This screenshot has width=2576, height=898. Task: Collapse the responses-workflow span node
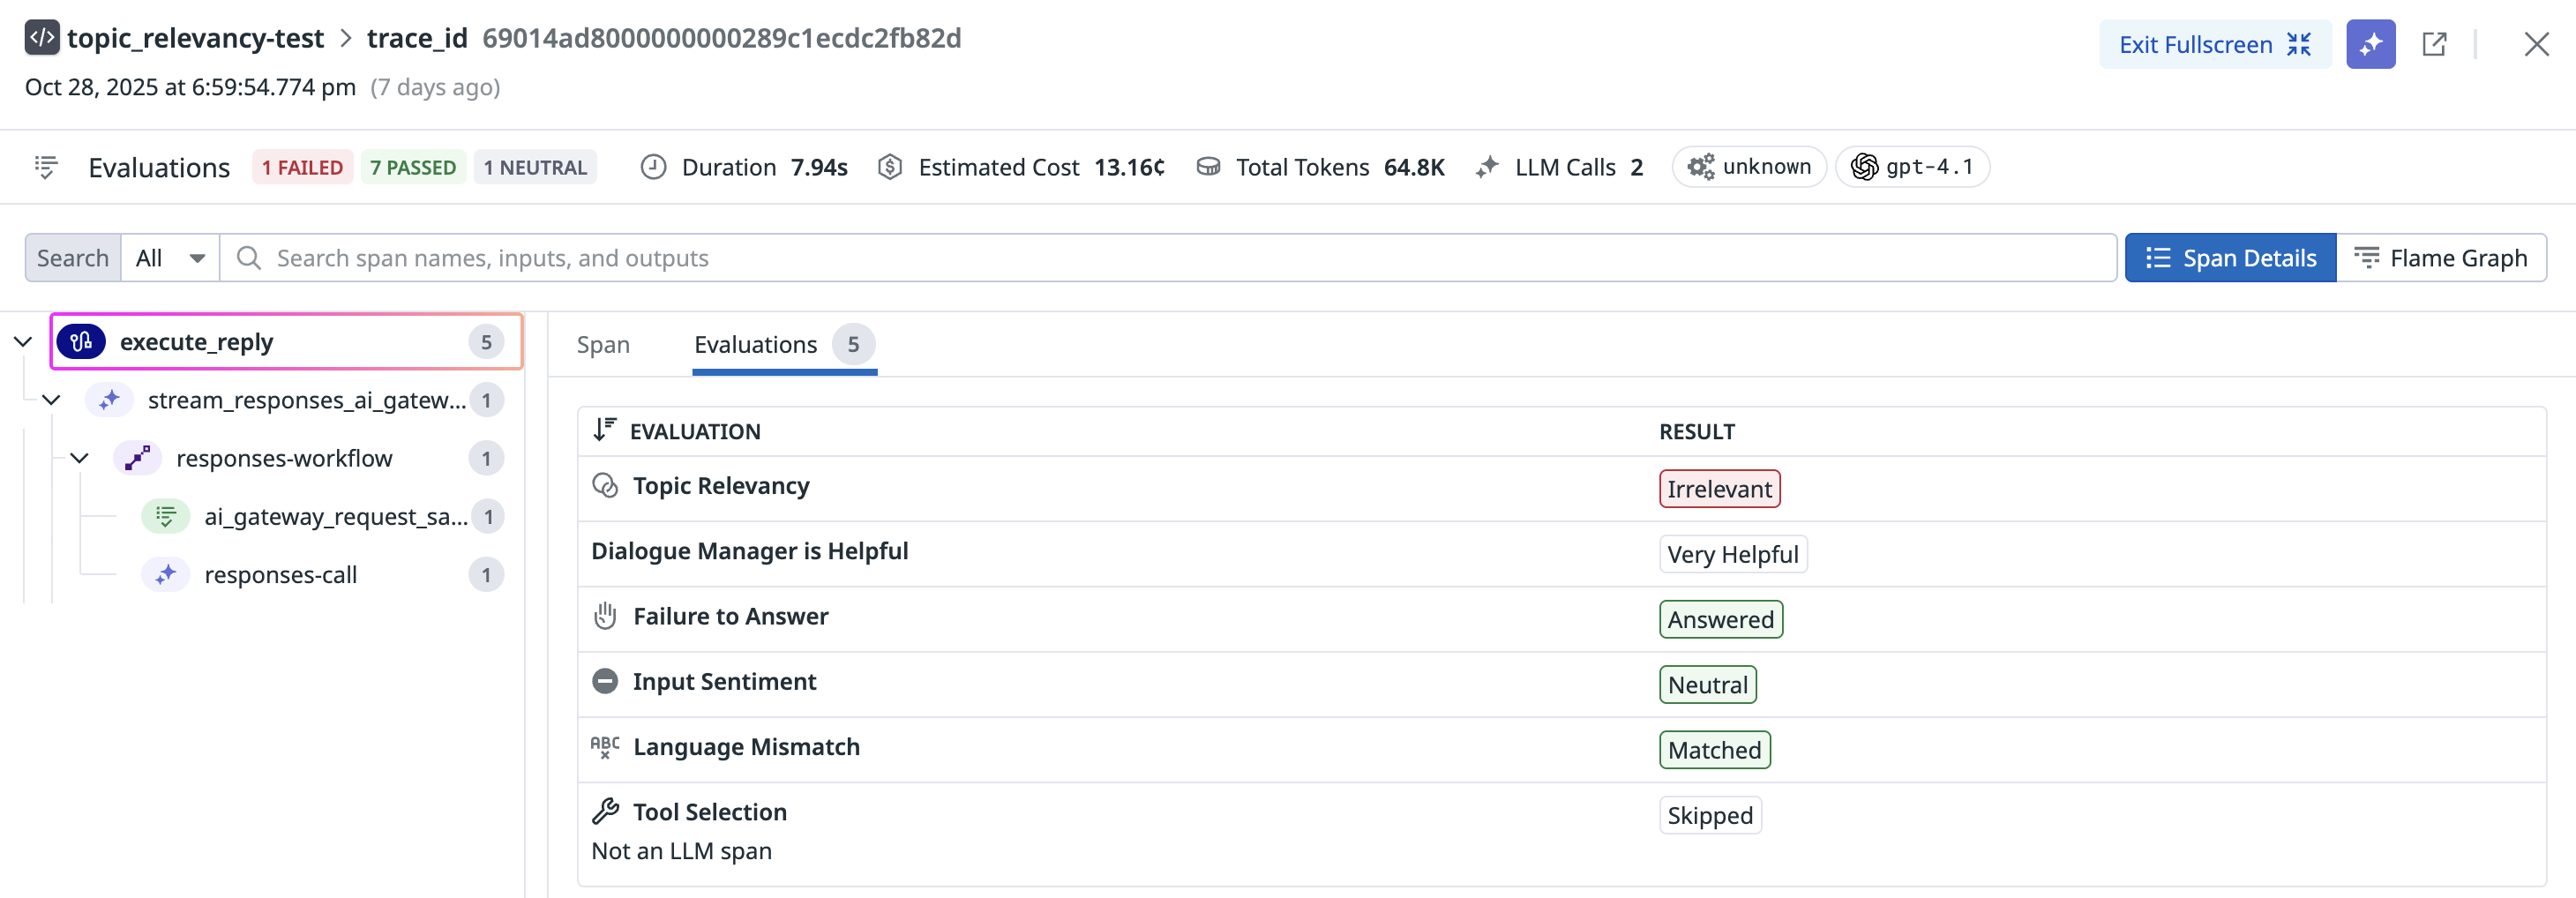click(79, 458)
